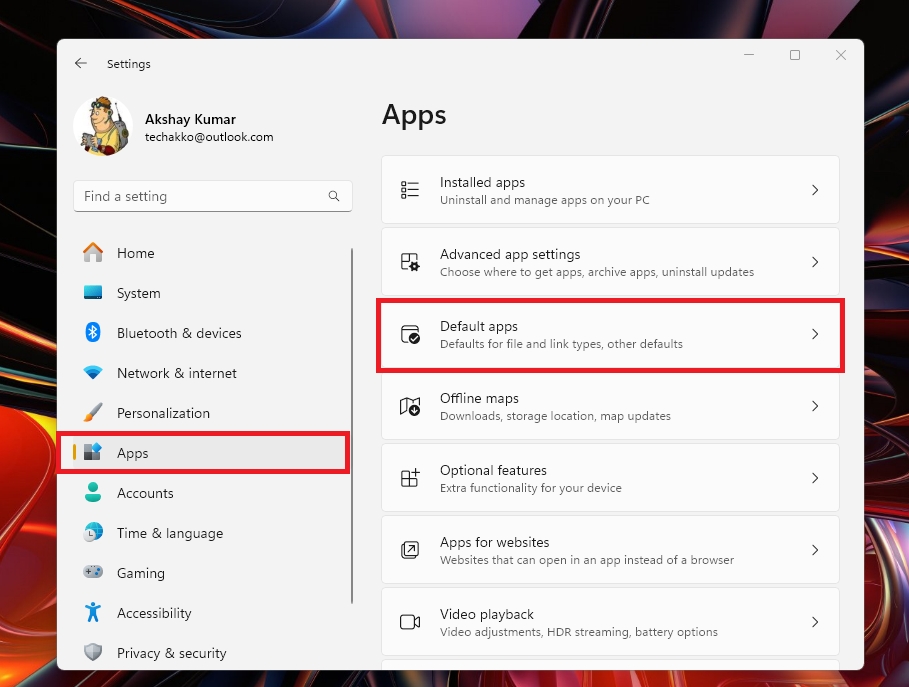This screenshot has width=909, height=687.
Task: Click the Home icon in sidebar
Action: (x=93, y=253)
